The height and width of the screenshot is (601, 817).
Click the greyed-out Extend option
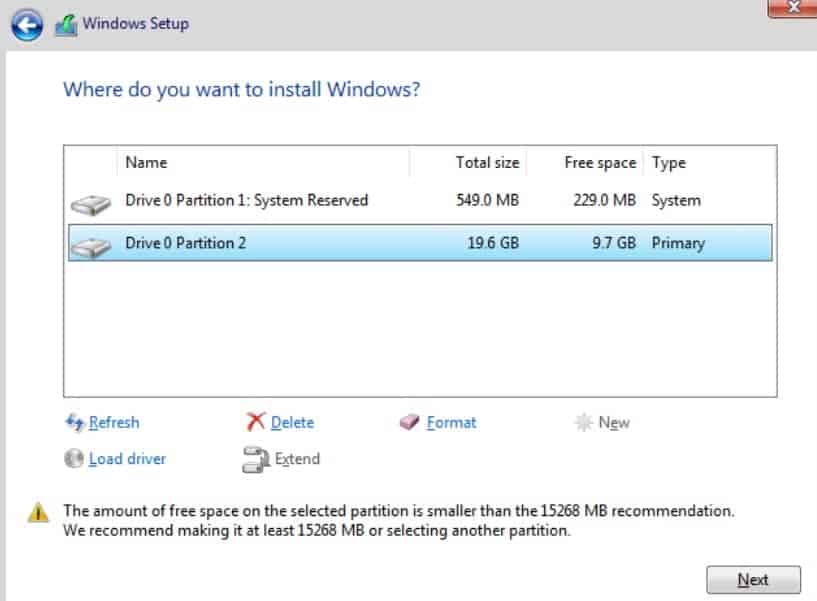pos(297,459)
